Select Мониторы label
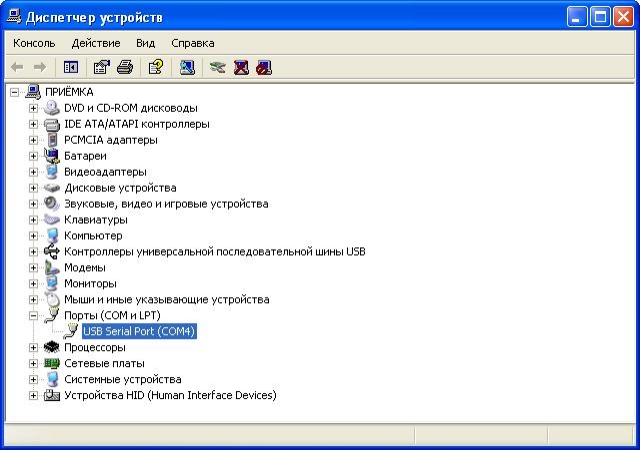 pos(90,283)
